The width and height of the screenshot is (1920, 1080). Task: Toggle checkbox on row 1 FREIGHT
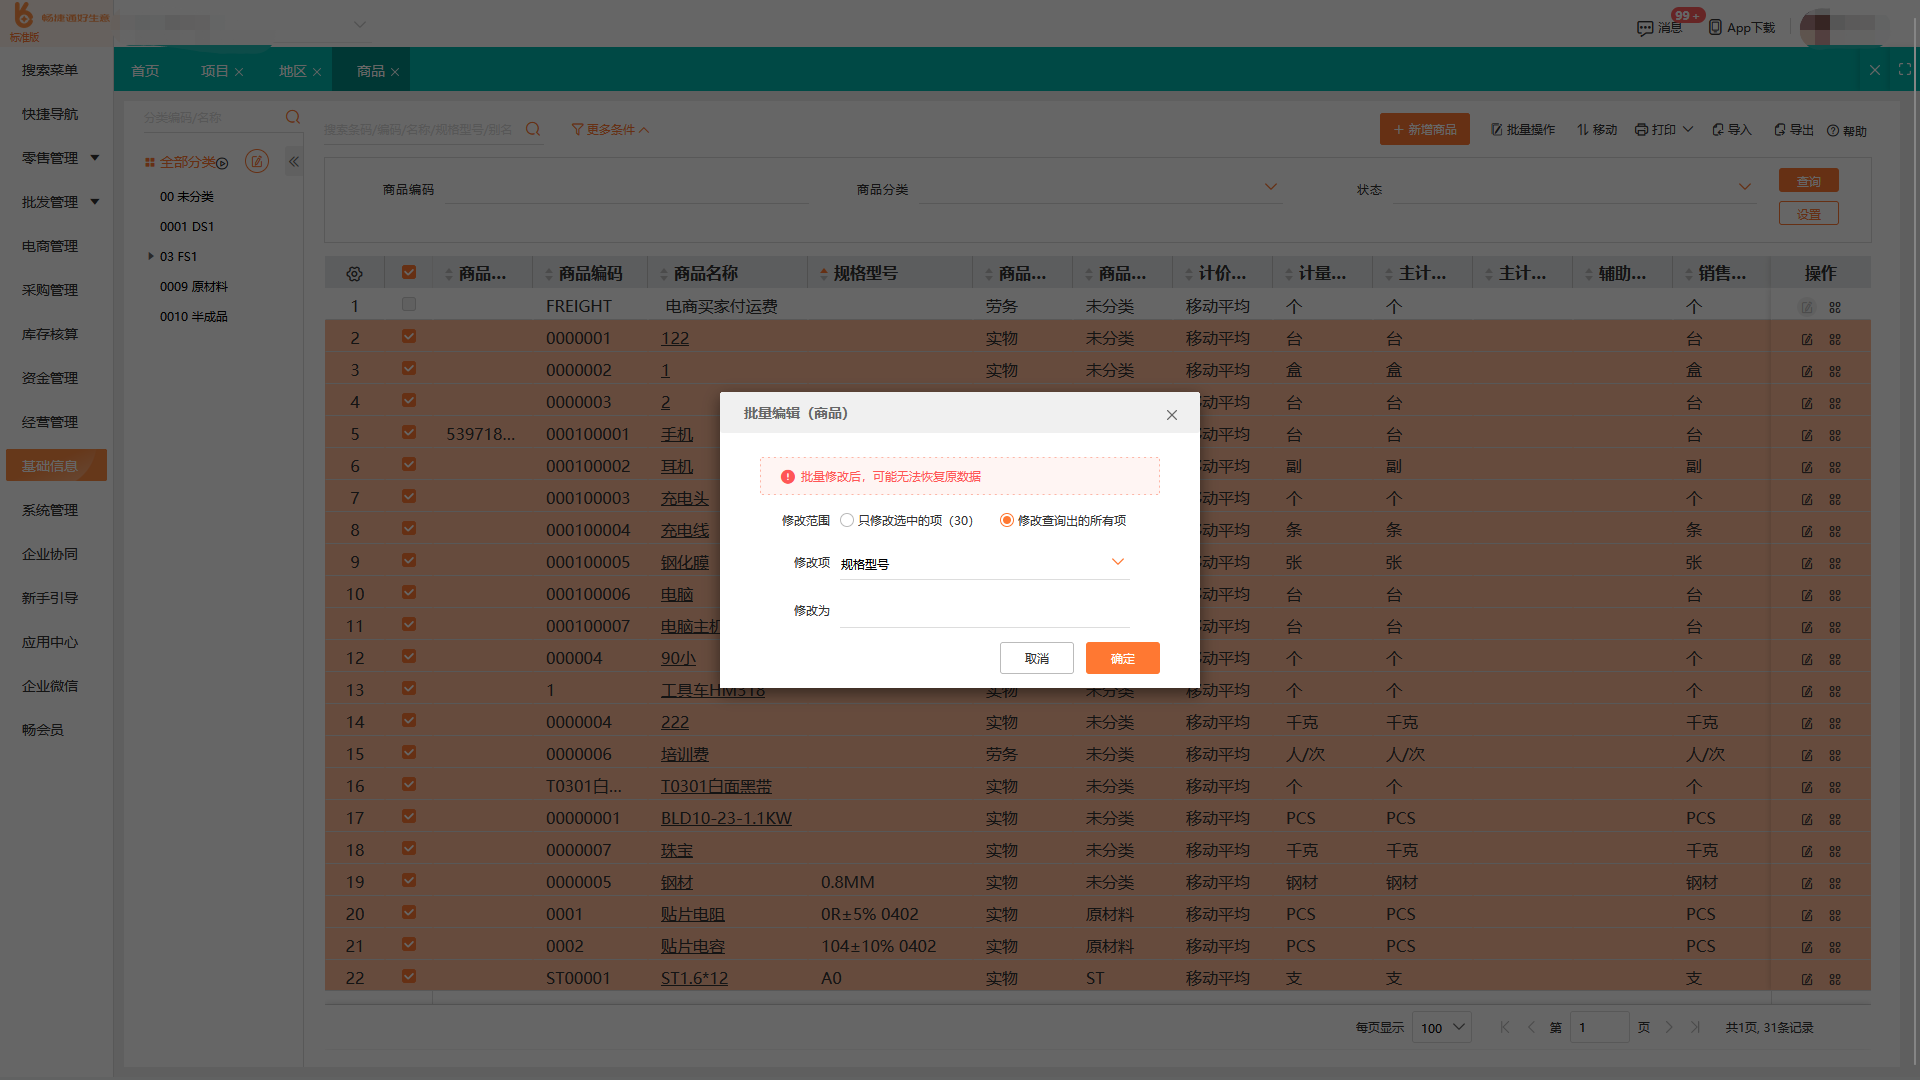pos(409,305)
